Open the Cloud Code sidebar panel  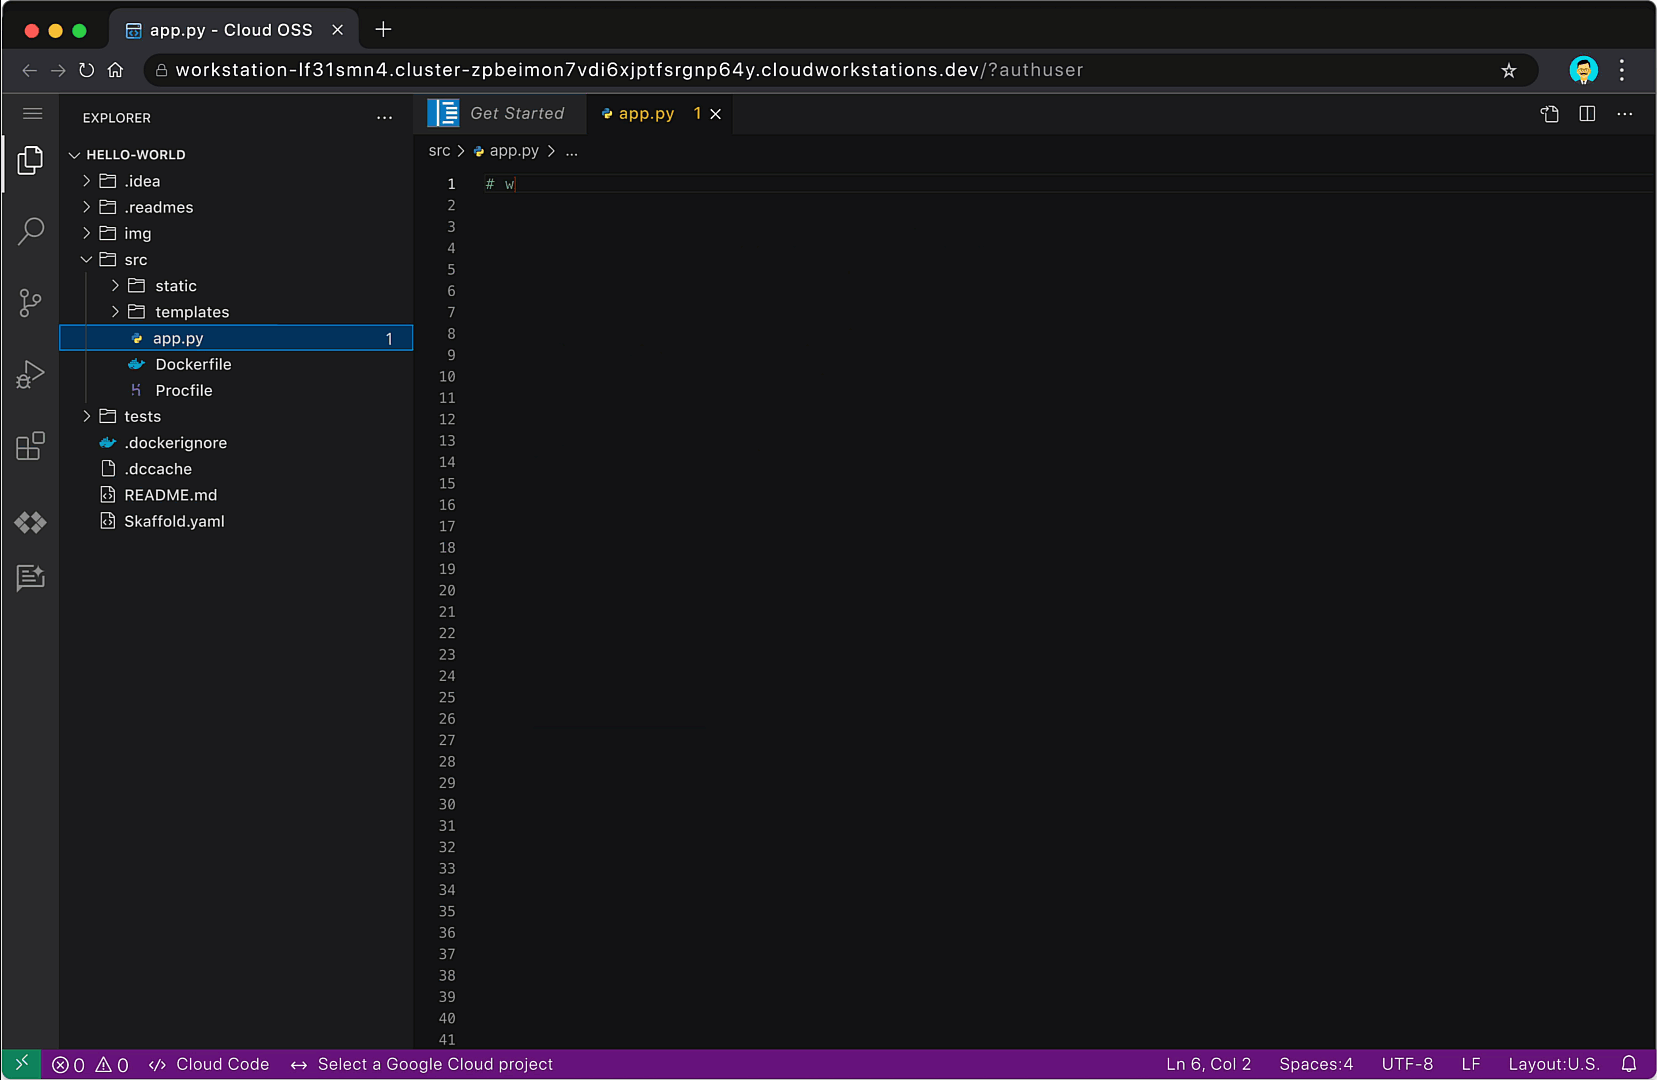tap(30, 522)
